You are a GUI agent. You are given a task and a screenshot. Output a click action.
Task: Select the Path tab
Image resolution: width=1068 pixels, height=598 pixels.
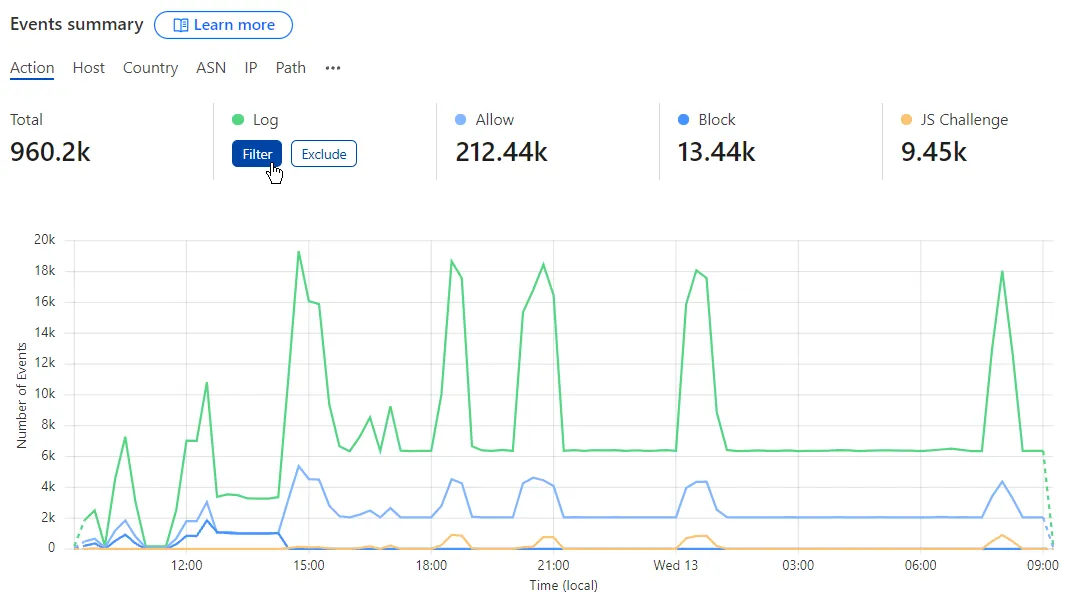[x=291, y=68]
